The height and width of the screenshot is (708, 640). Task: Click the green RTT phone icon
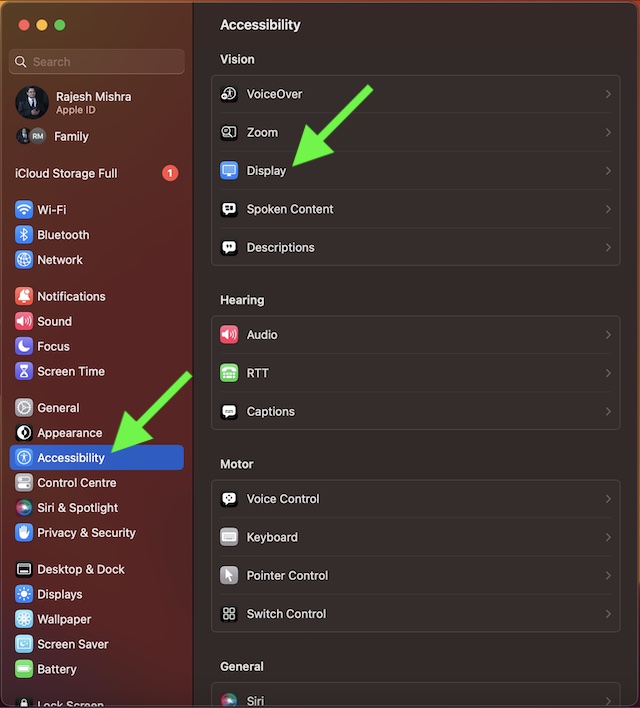tap(229, 373)
